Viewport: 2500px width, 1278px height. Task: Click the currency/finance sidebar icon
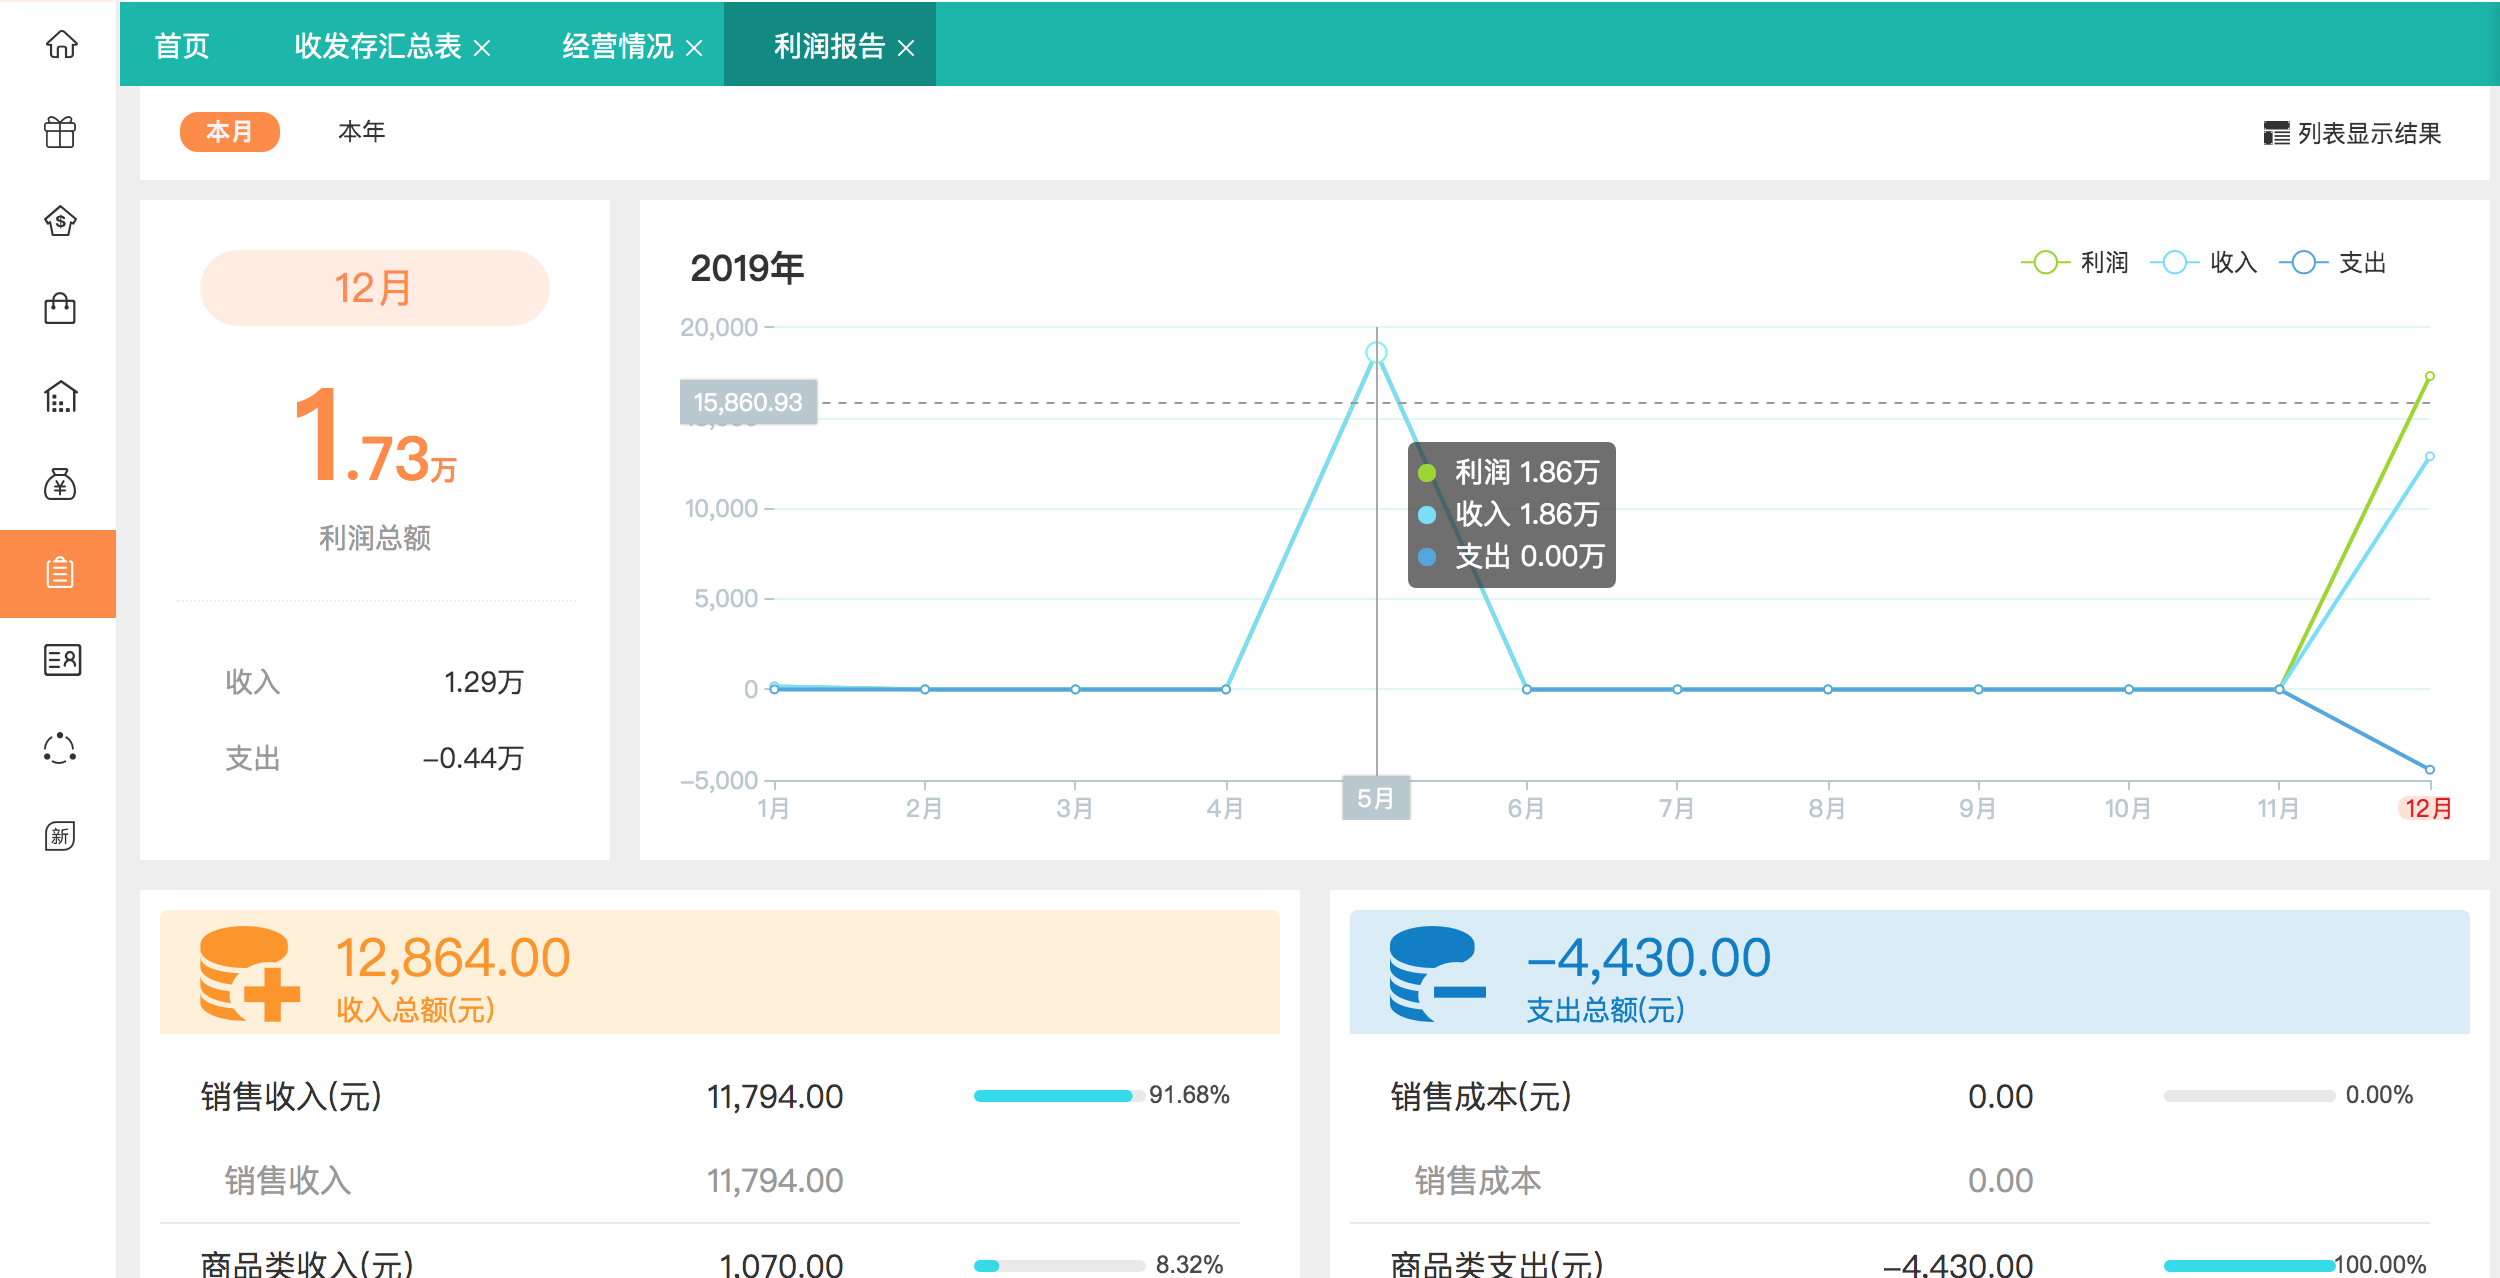coord(62,484)
